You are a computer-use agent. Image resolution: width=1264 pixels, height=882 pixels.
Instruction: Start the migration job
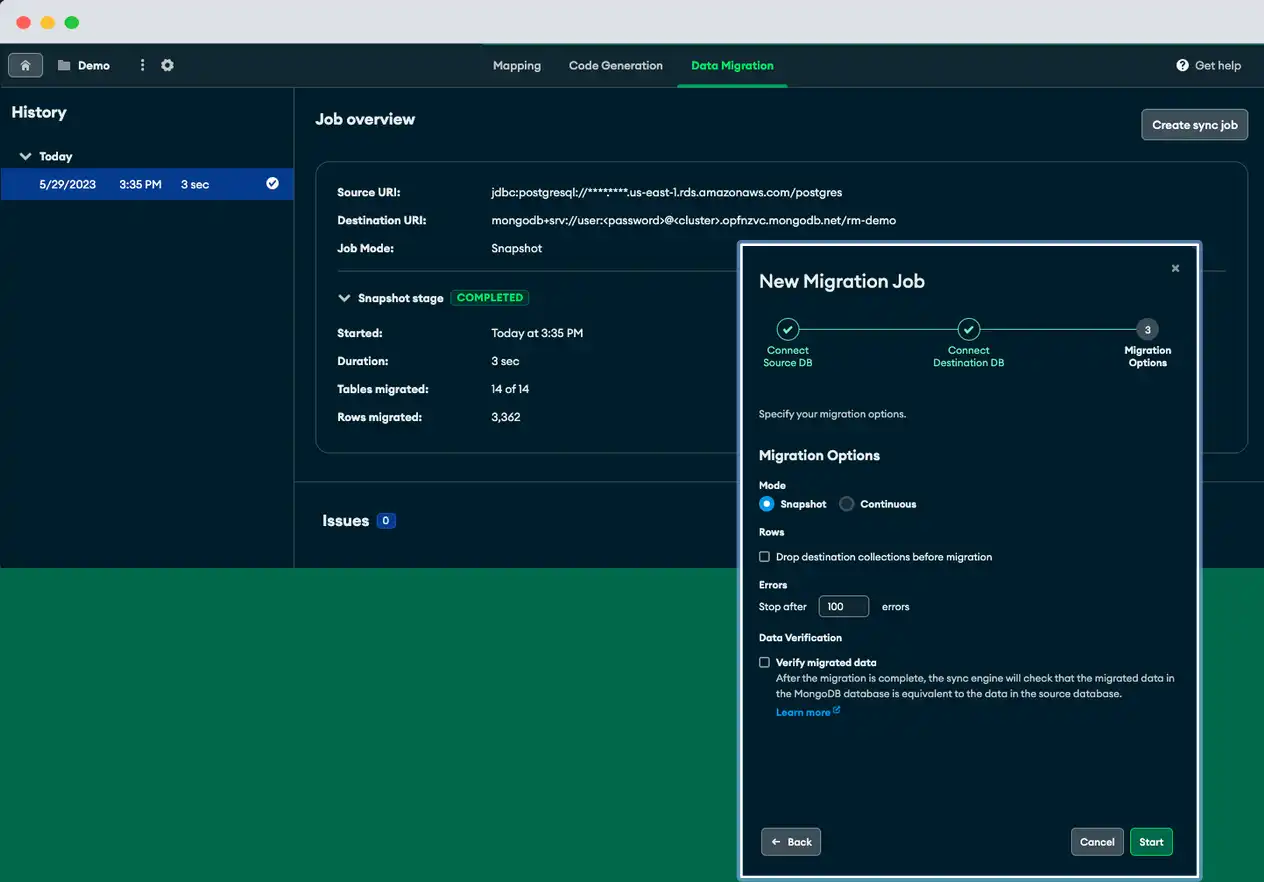coord(1150,841)
